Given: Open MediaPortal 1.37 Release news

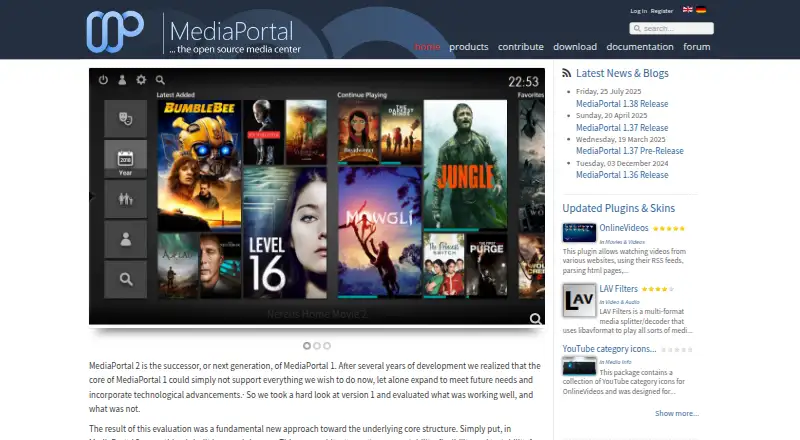Looking at the screenshot, I should (x=622, y=128).
